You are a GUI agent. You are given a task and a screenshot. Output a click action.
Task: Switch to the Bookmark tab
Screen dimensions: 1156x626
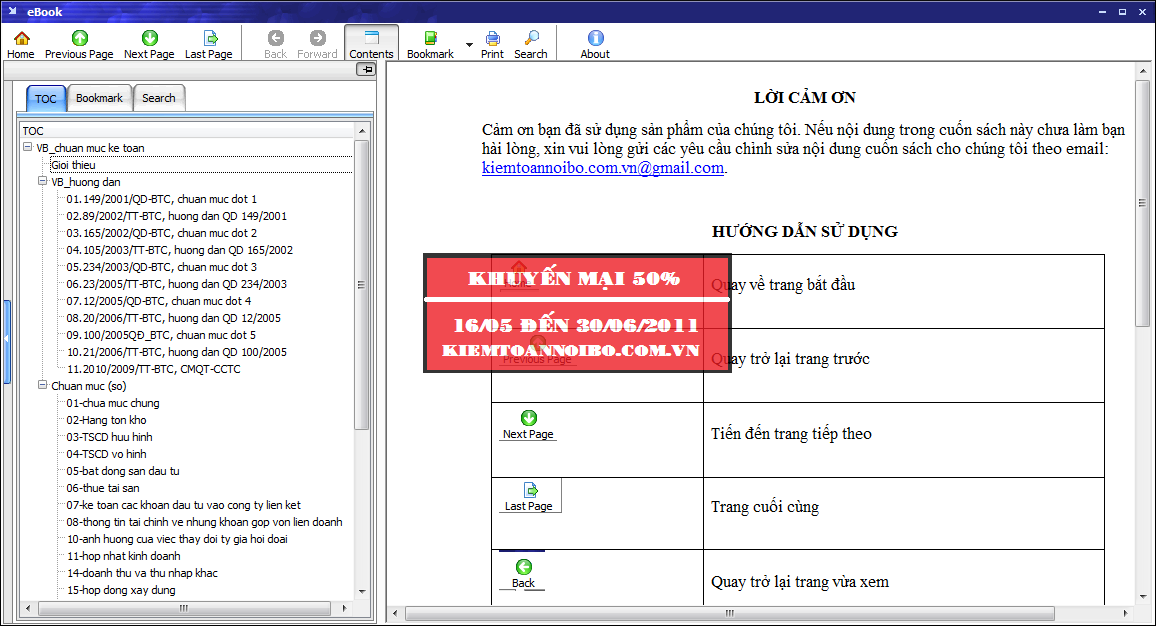point(99,98)
